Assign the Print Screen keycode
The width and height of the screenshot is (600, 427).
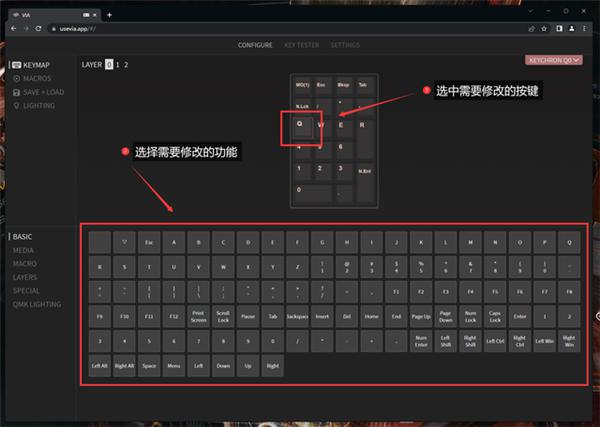[198, 316]
